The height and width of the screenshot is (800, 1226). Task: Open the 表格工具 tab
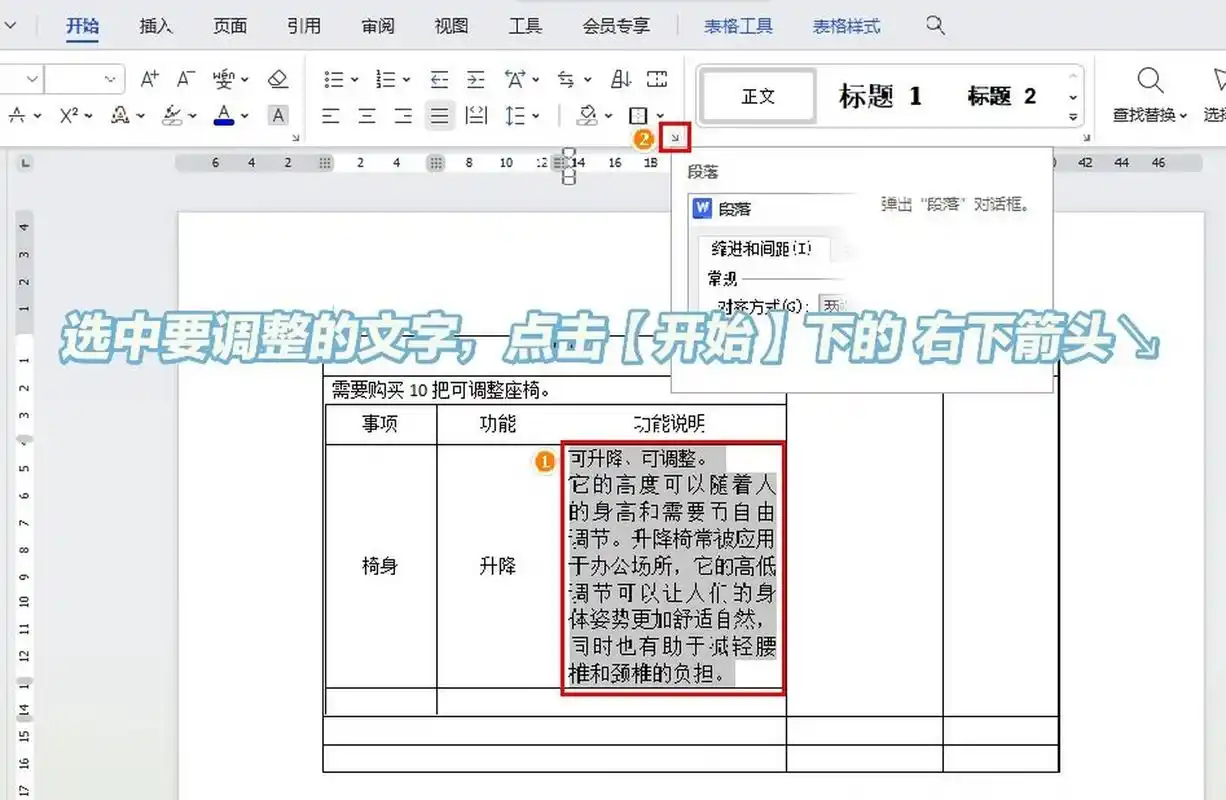click(738, 26)
